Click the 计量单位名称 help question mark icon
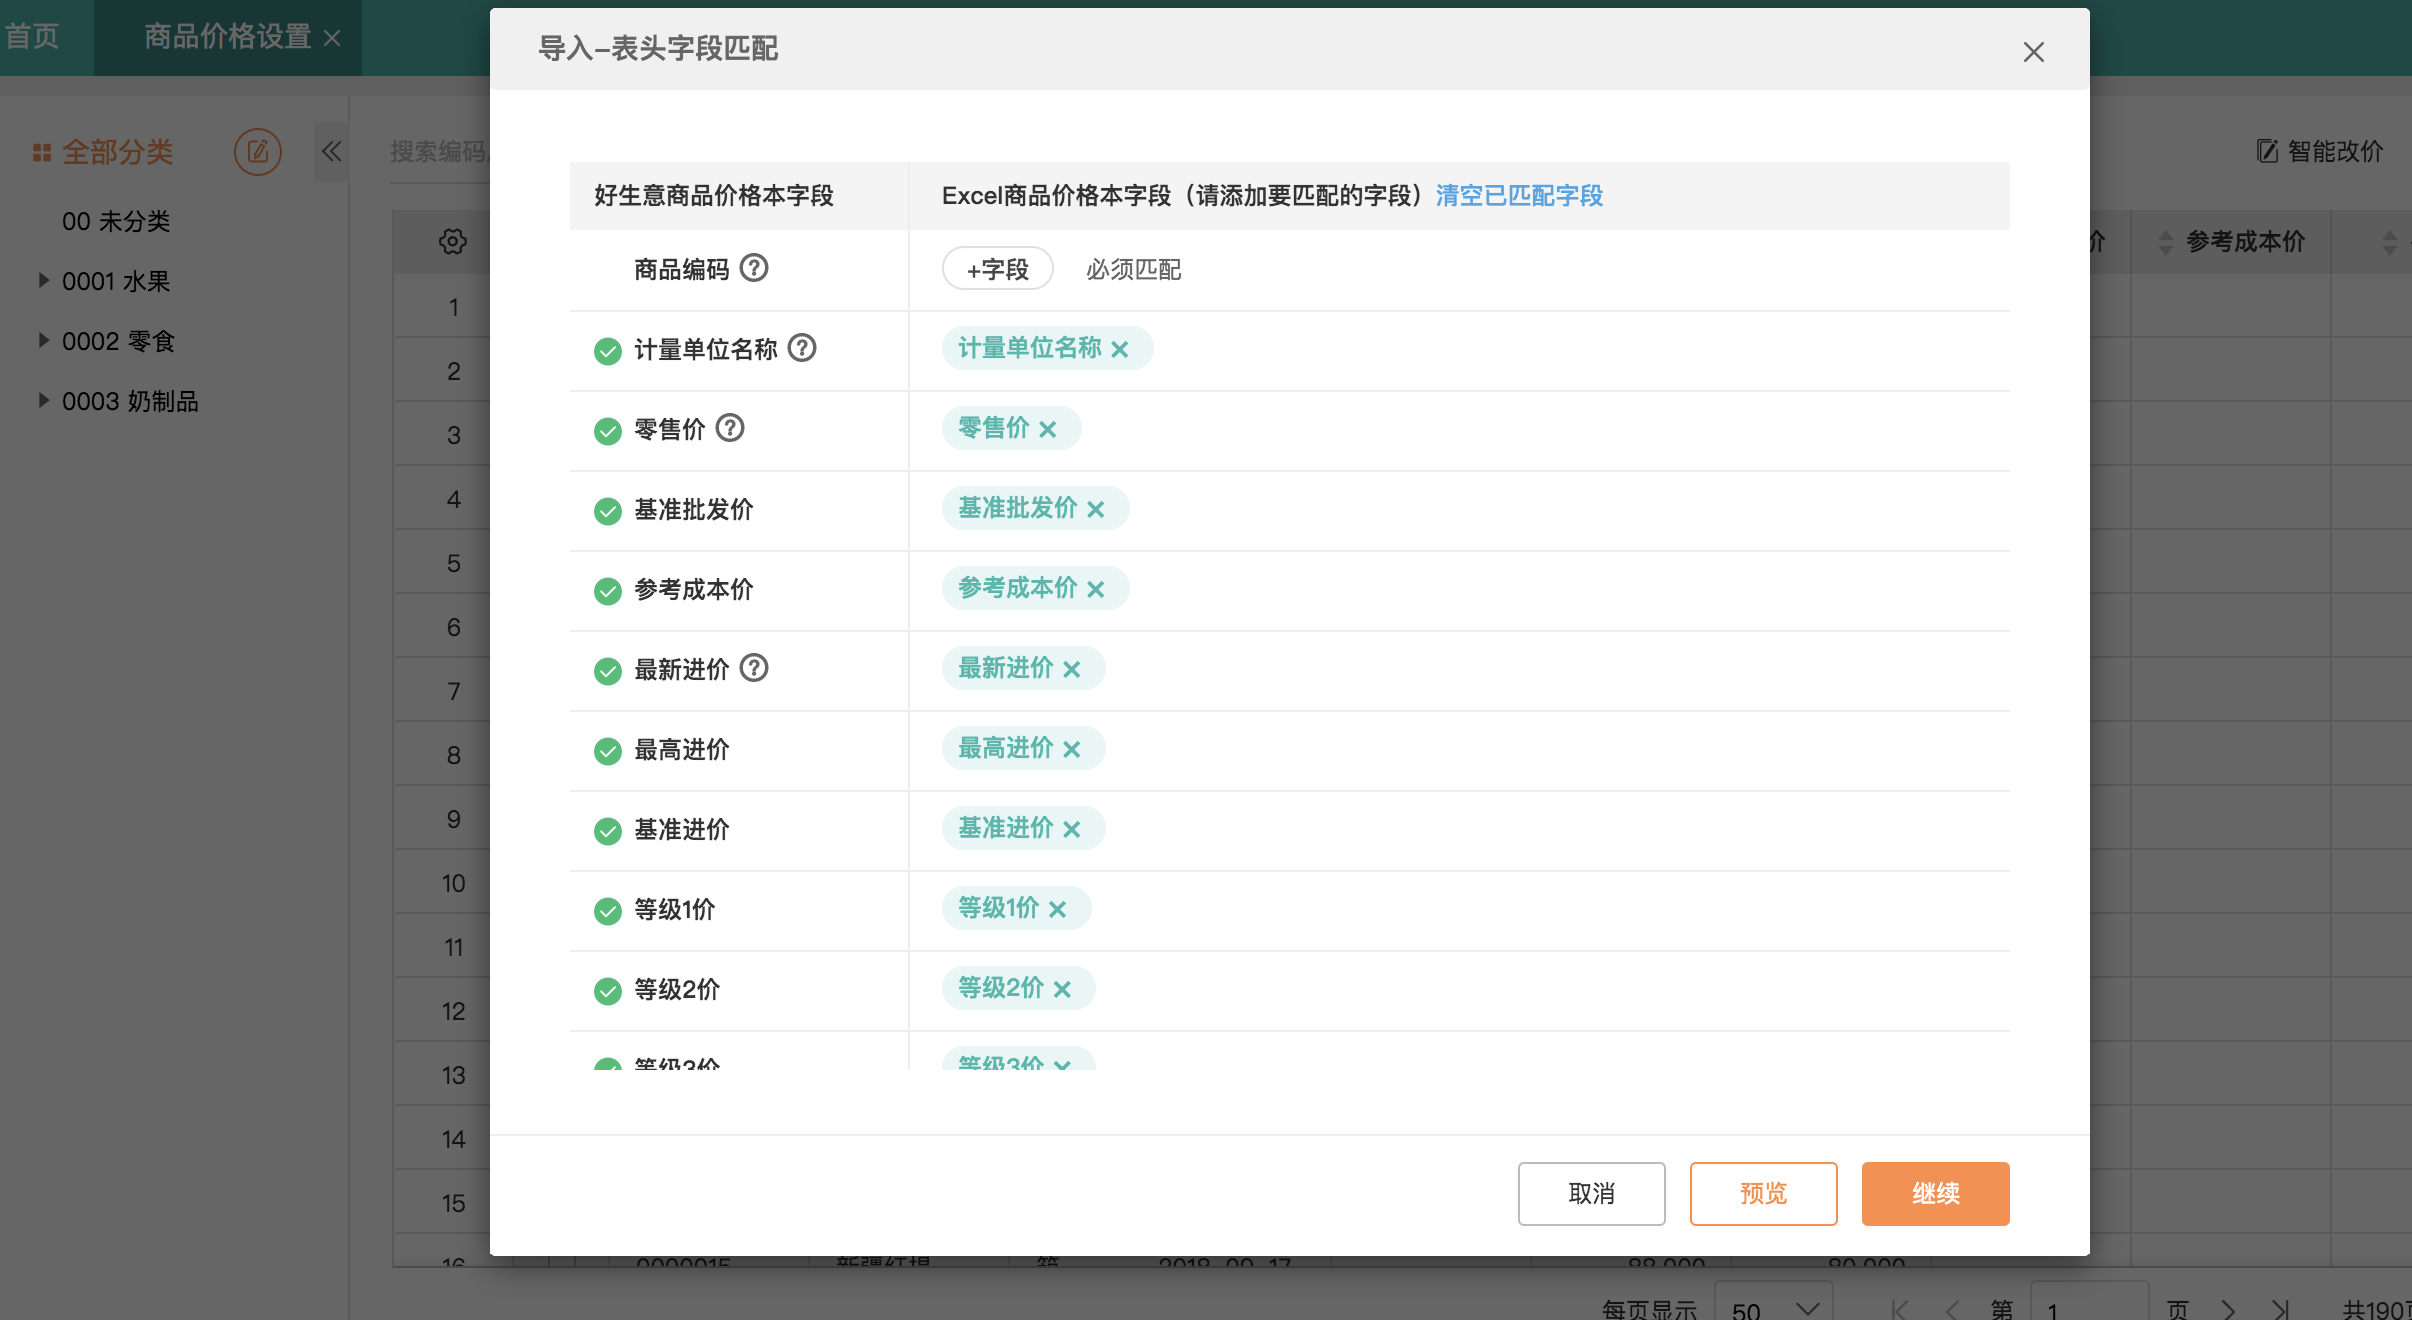2412x1320 pixels. [x=800, y=348]
